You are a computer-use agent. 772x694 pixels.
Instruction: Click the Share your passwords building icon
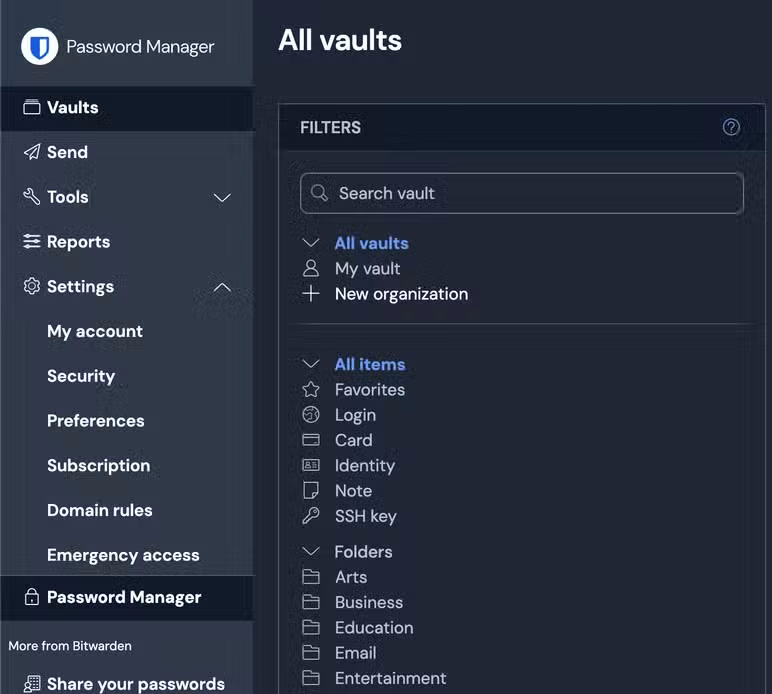tap(32, 684)
